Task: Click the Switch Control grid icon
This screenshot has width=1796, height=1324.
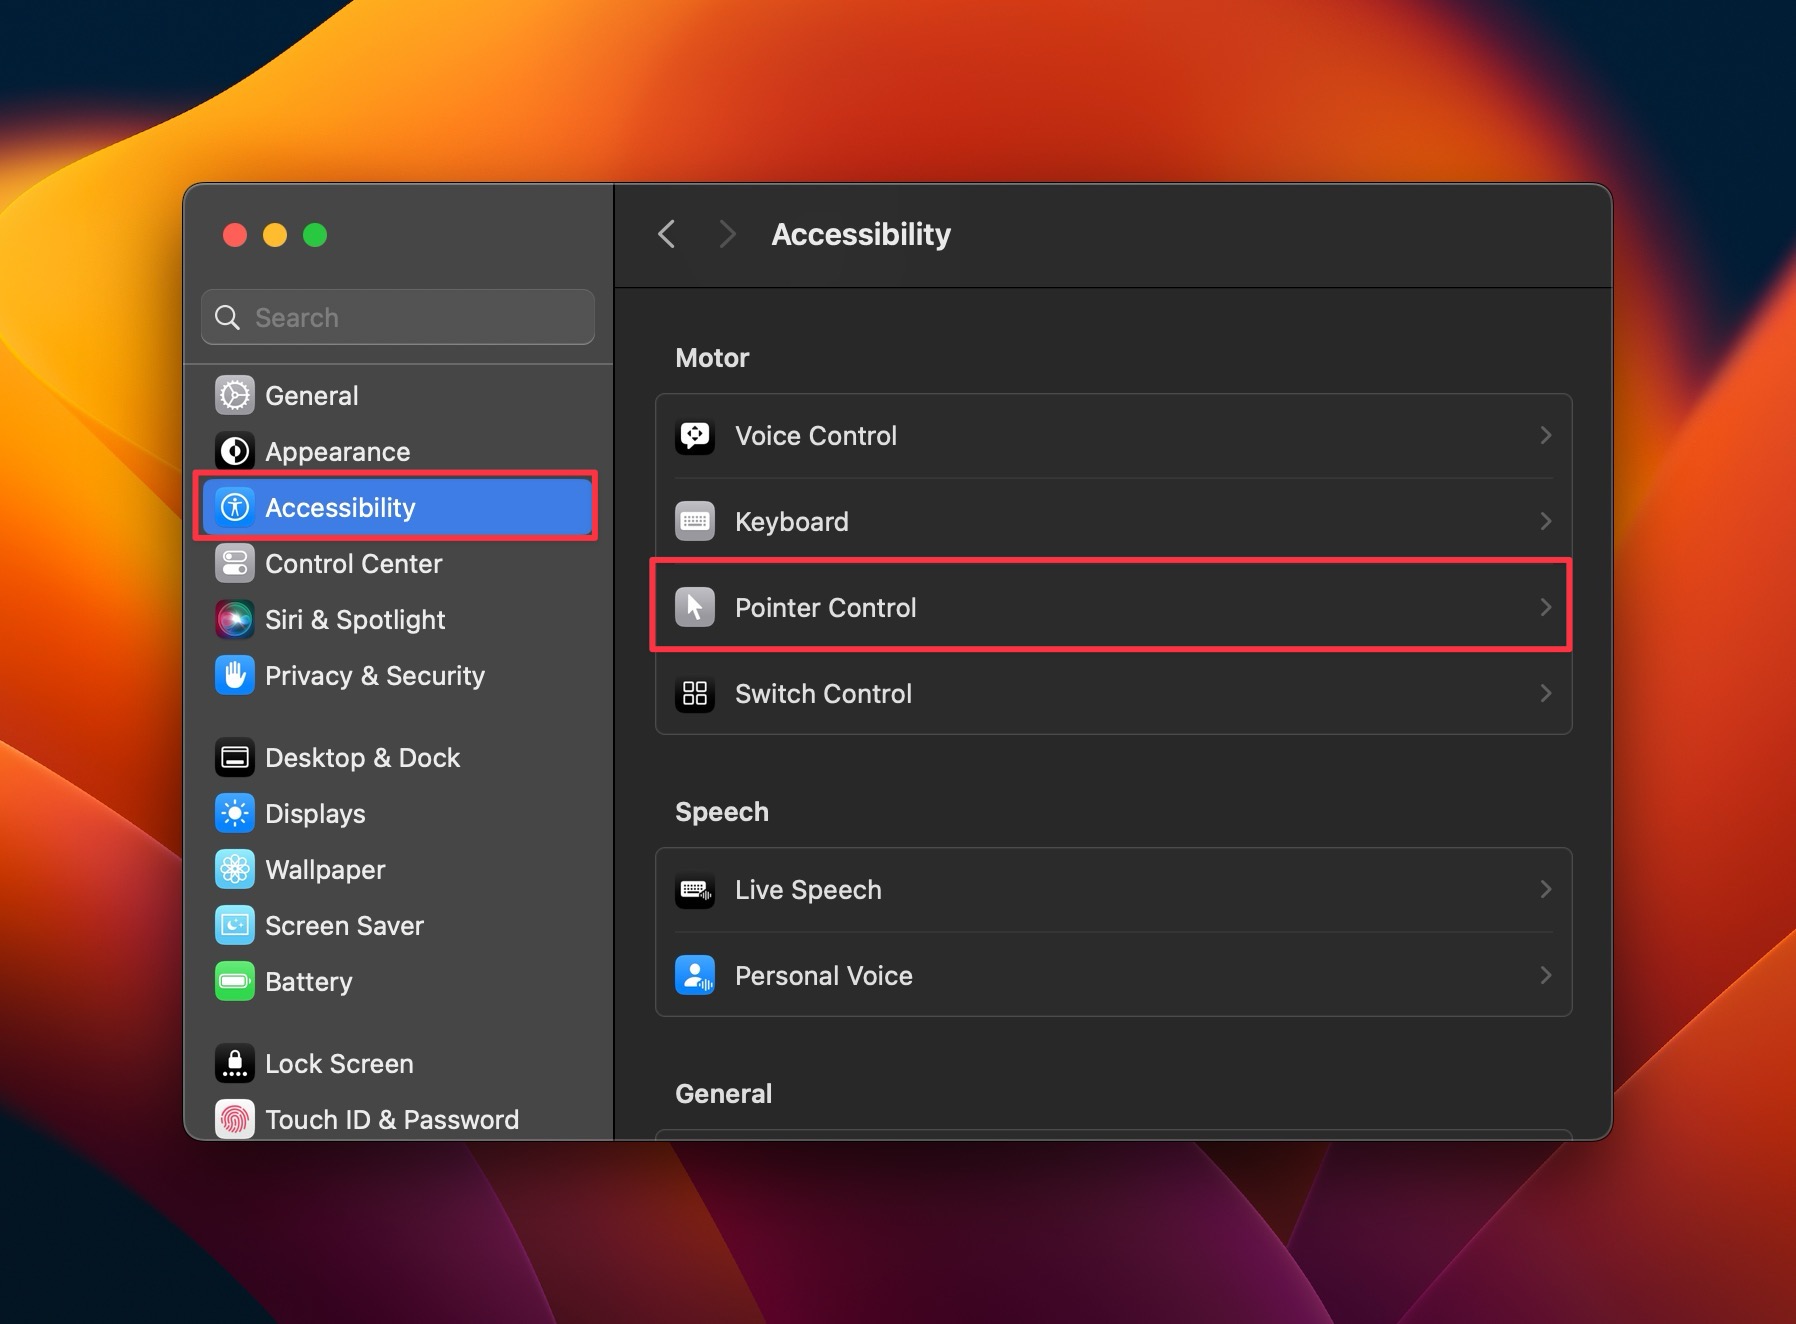Action: tap(695, 693)
